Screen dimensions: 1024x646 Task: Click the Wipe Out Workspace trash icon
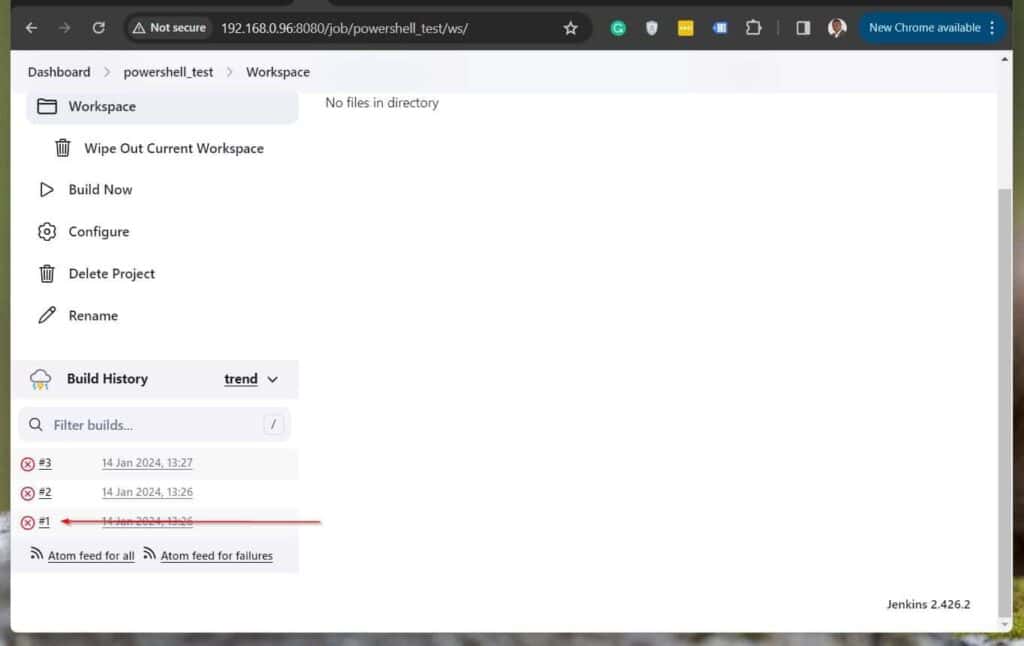(62, 147)
